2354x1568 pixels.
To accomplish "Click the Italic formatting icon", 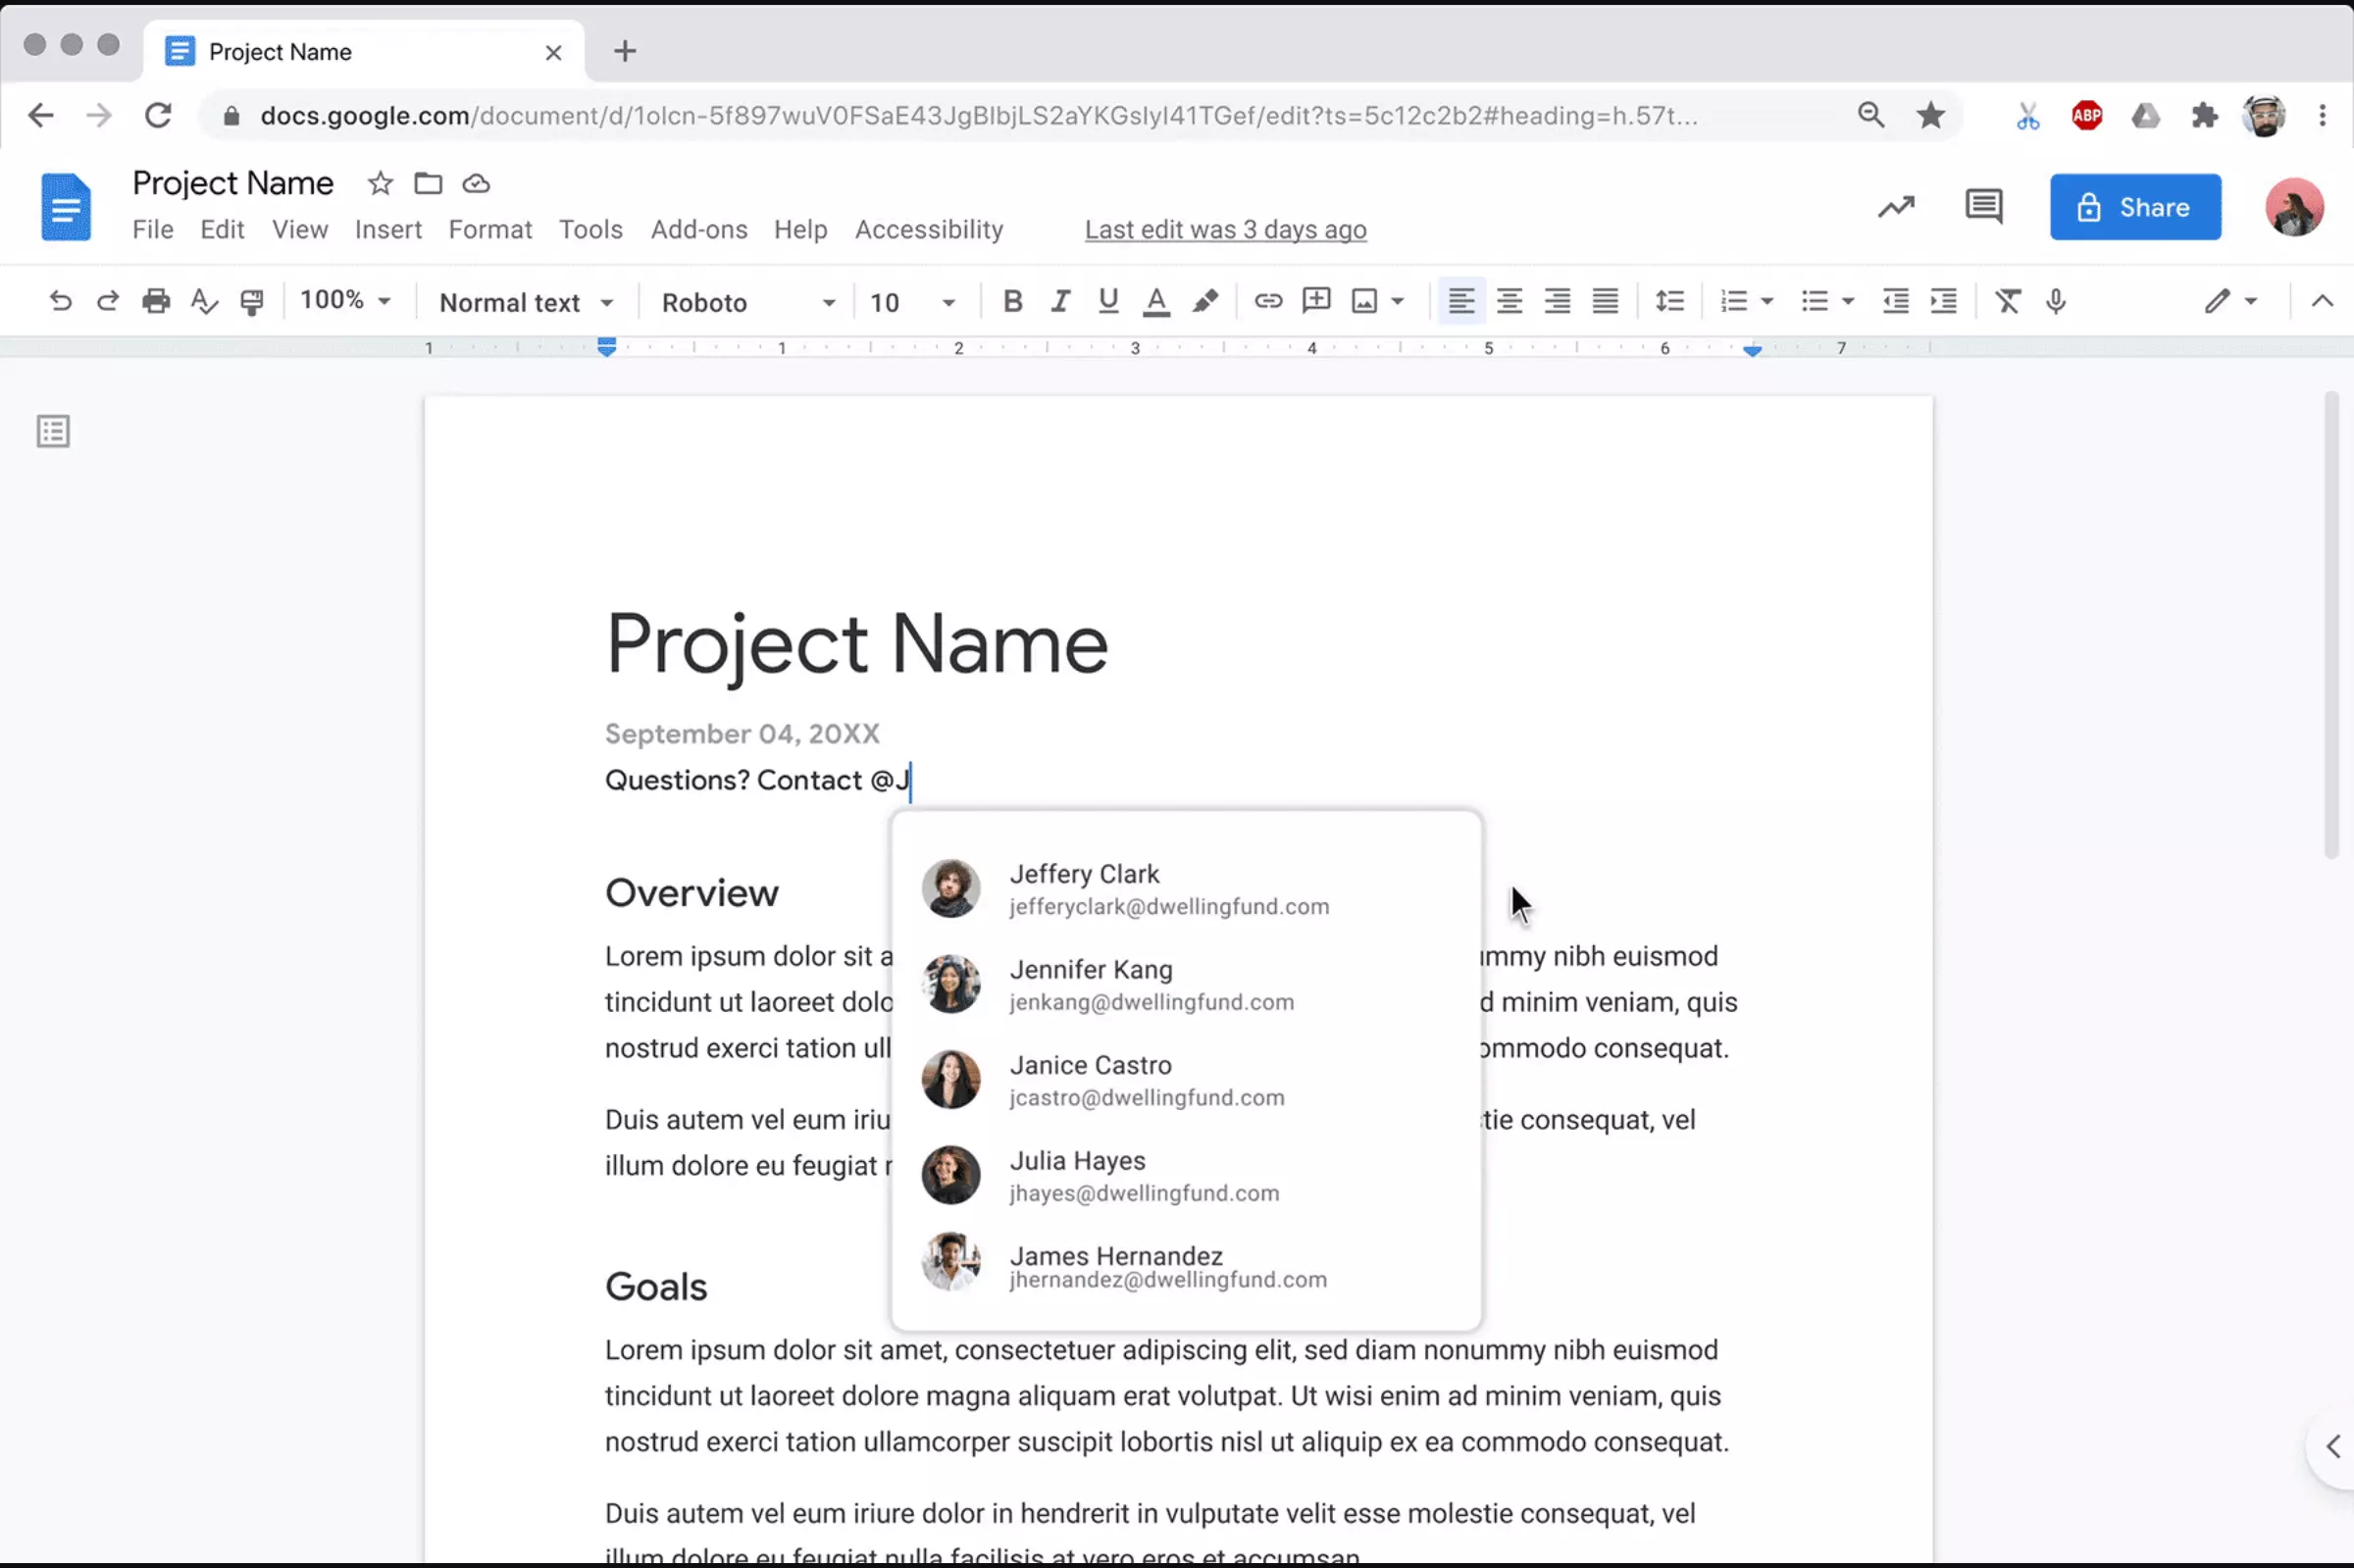I will (1059, 301).
